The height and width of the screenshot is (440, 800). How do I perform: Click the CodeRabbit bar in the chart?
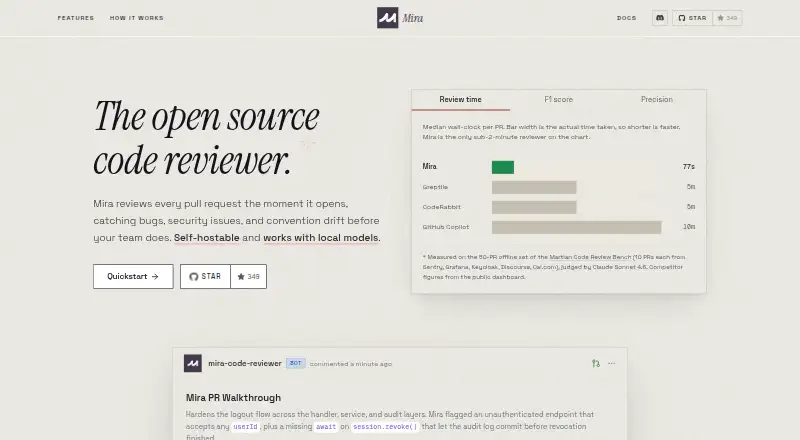click(x=534, y=207)
